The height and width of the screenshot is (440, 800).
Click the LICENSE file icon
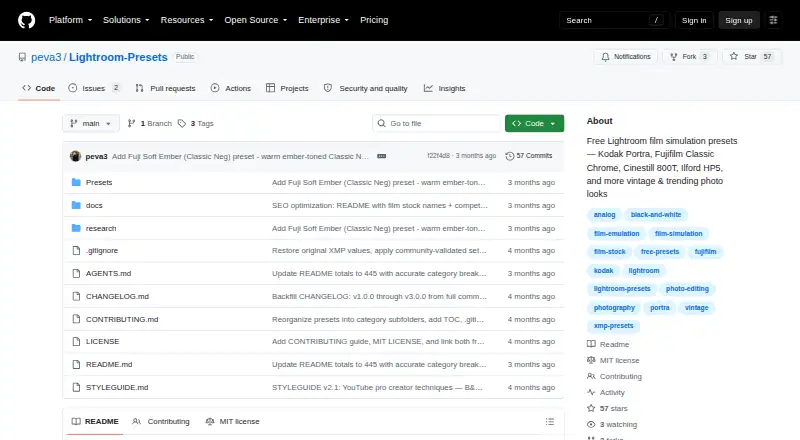pos(76,341)
